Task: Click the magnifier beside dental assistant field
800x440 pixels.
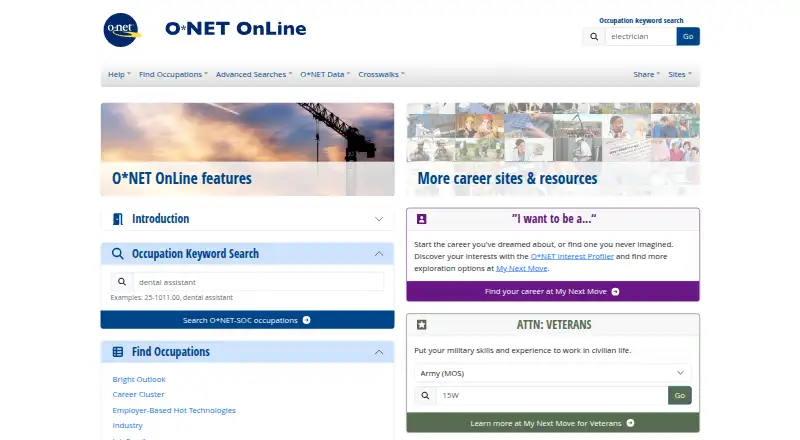Action: [122, 282]
